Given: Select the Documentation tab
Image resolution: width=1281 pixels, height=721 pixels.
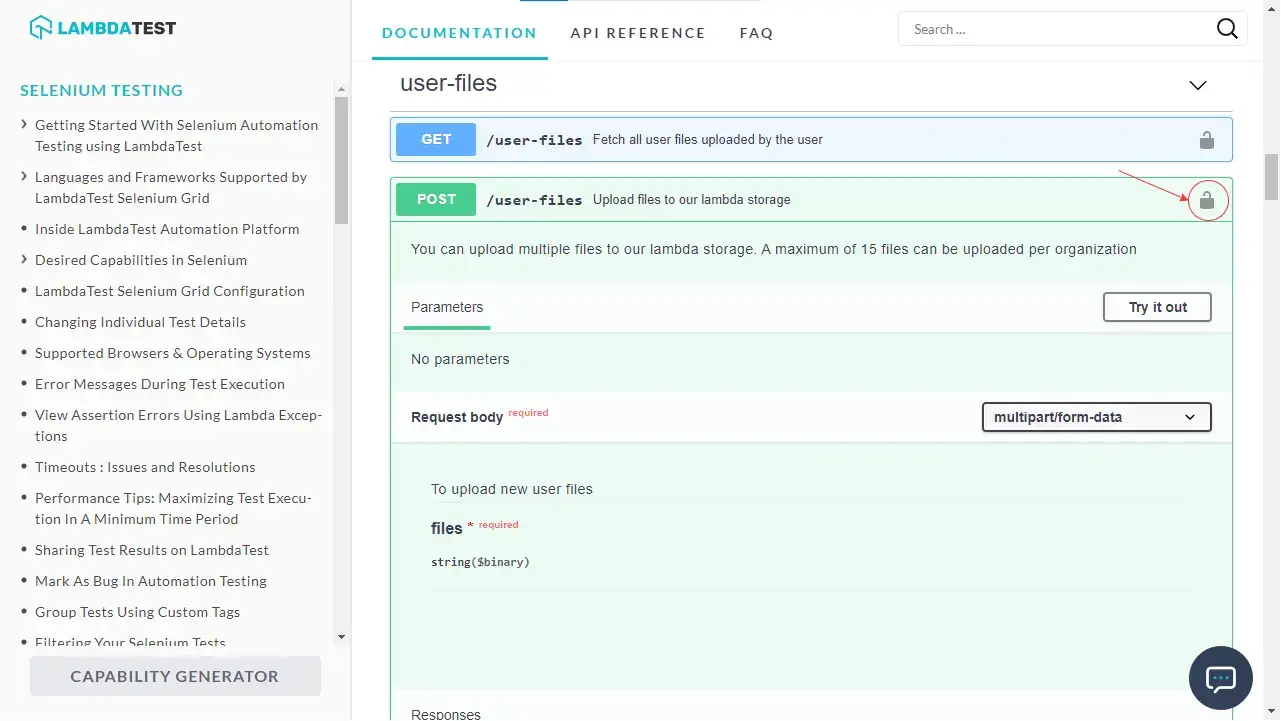Looking at the screenshot, I should click(459, 33).
